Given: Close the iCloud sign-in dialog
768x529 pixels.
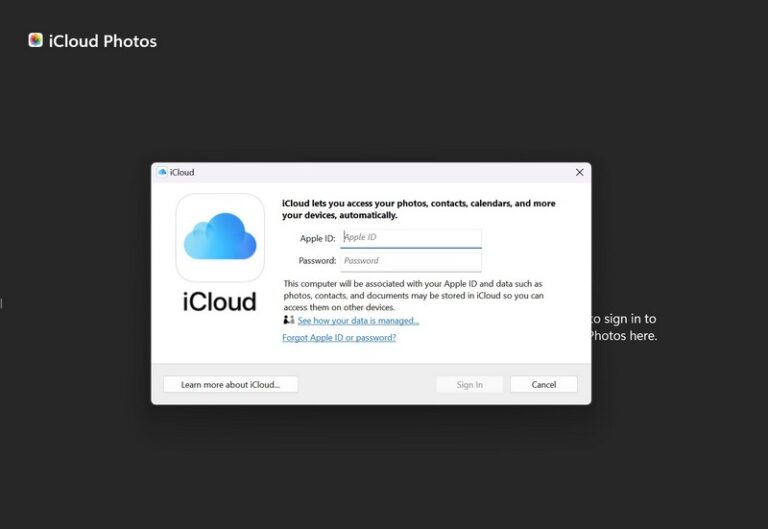Looking at the screenshot, I should tap(579, 172).
